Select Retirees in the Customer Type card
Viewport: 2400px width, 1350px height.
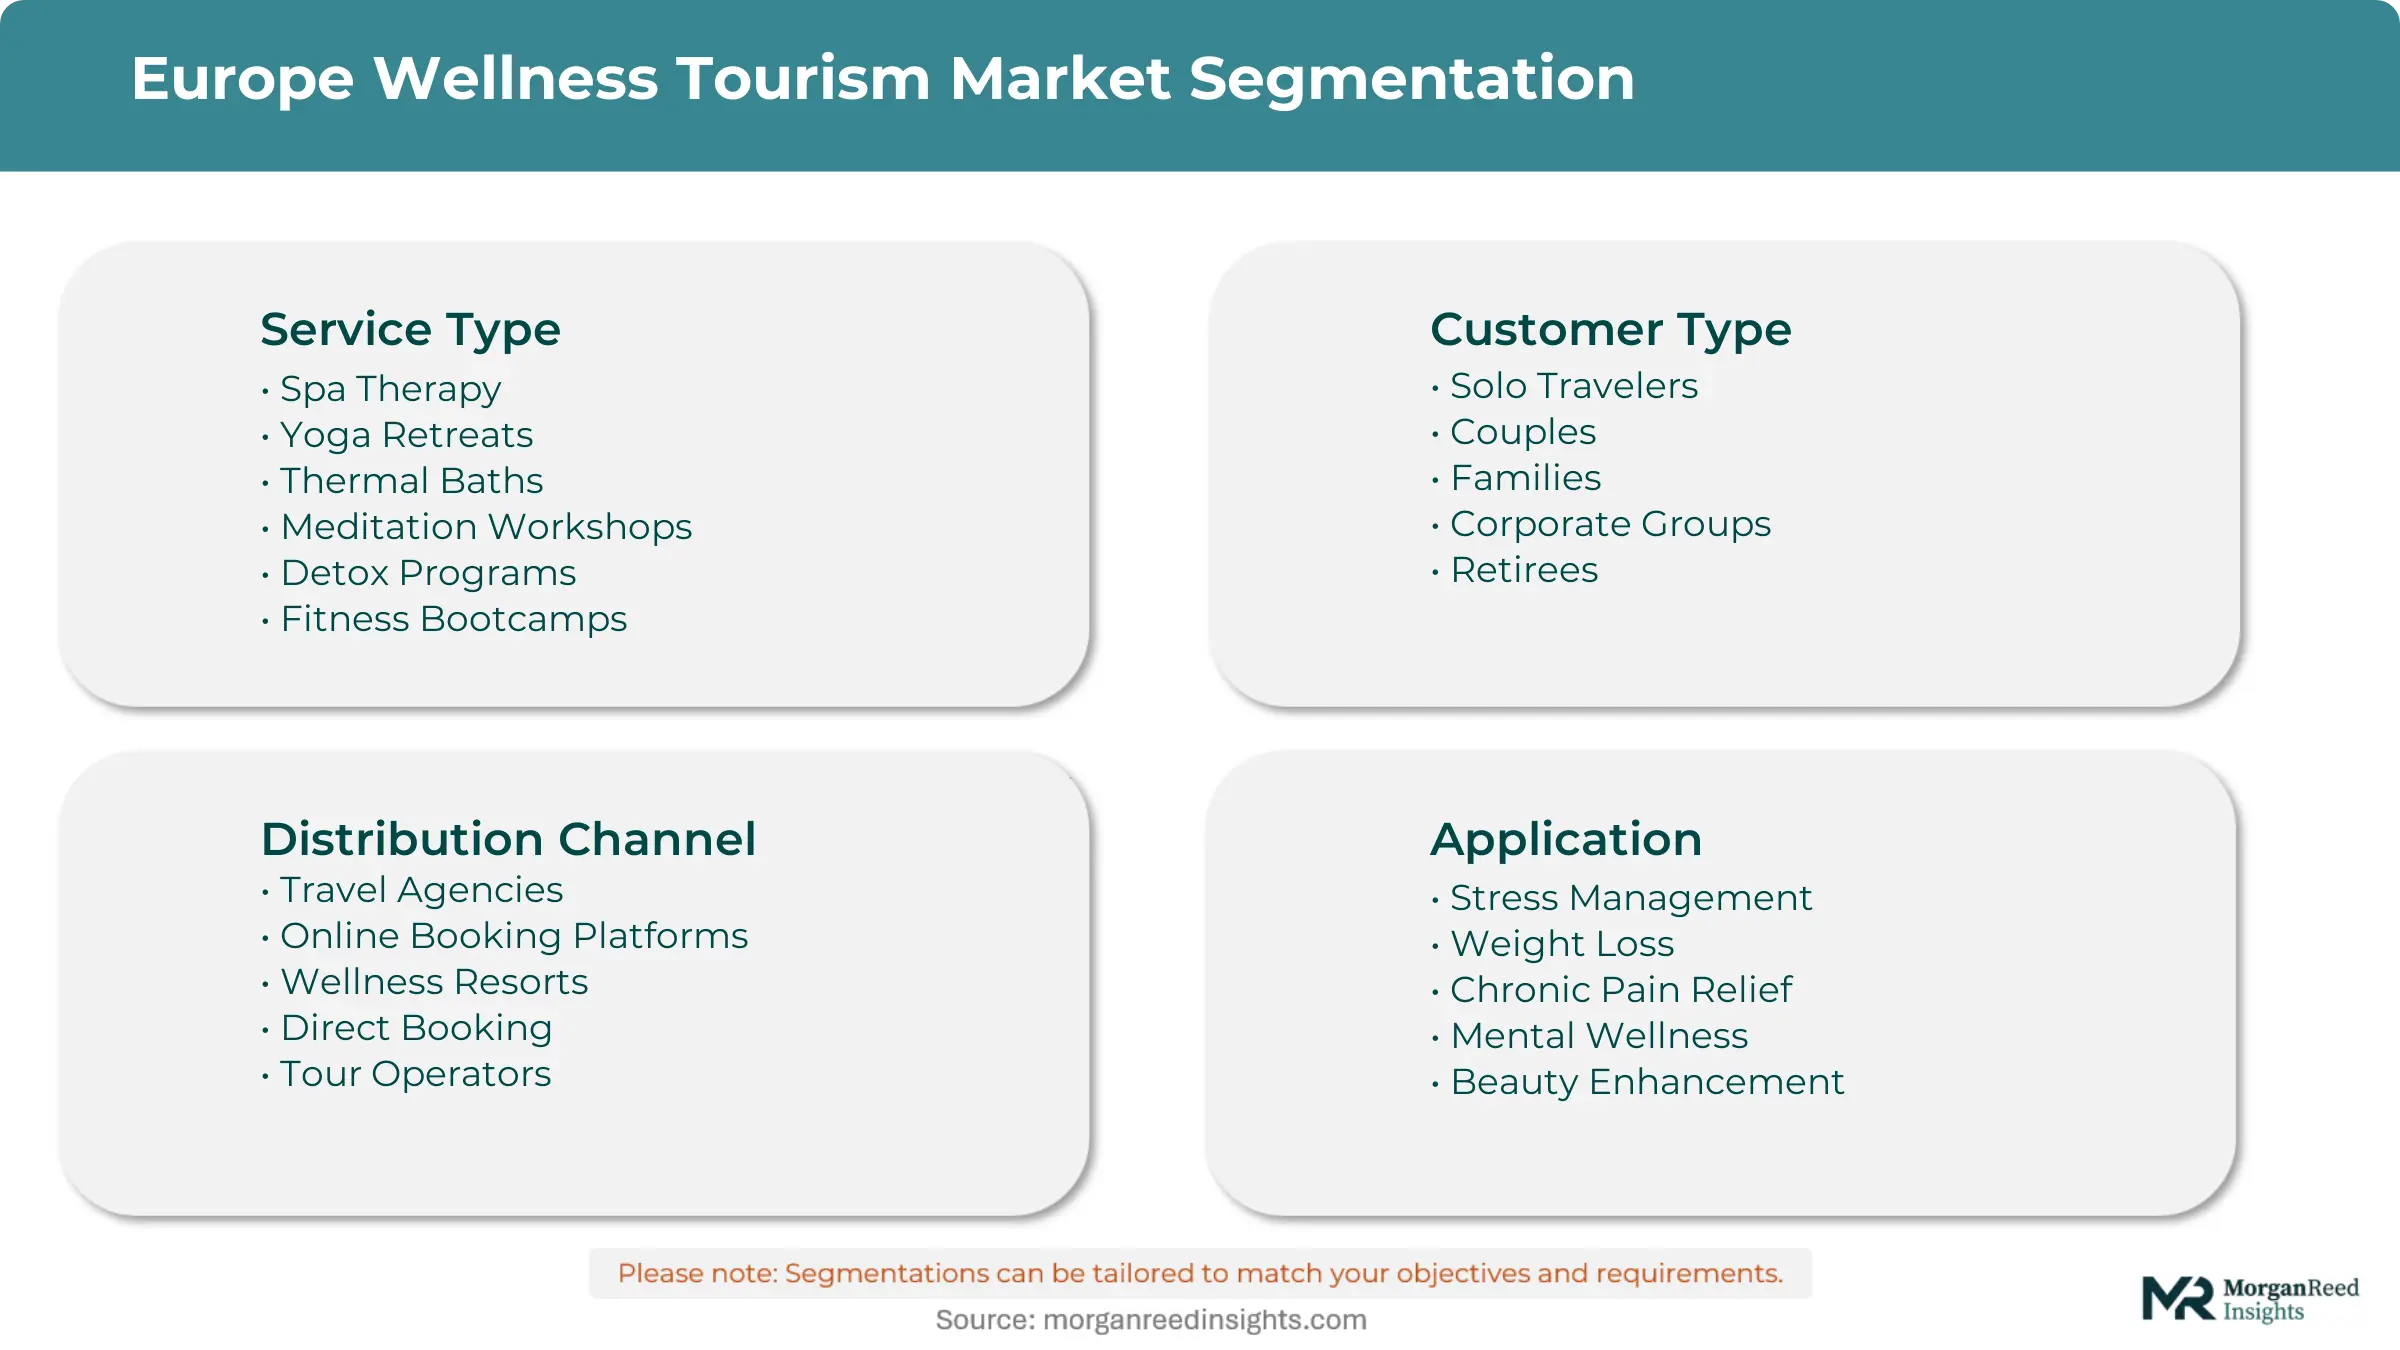pos(1523,570)
